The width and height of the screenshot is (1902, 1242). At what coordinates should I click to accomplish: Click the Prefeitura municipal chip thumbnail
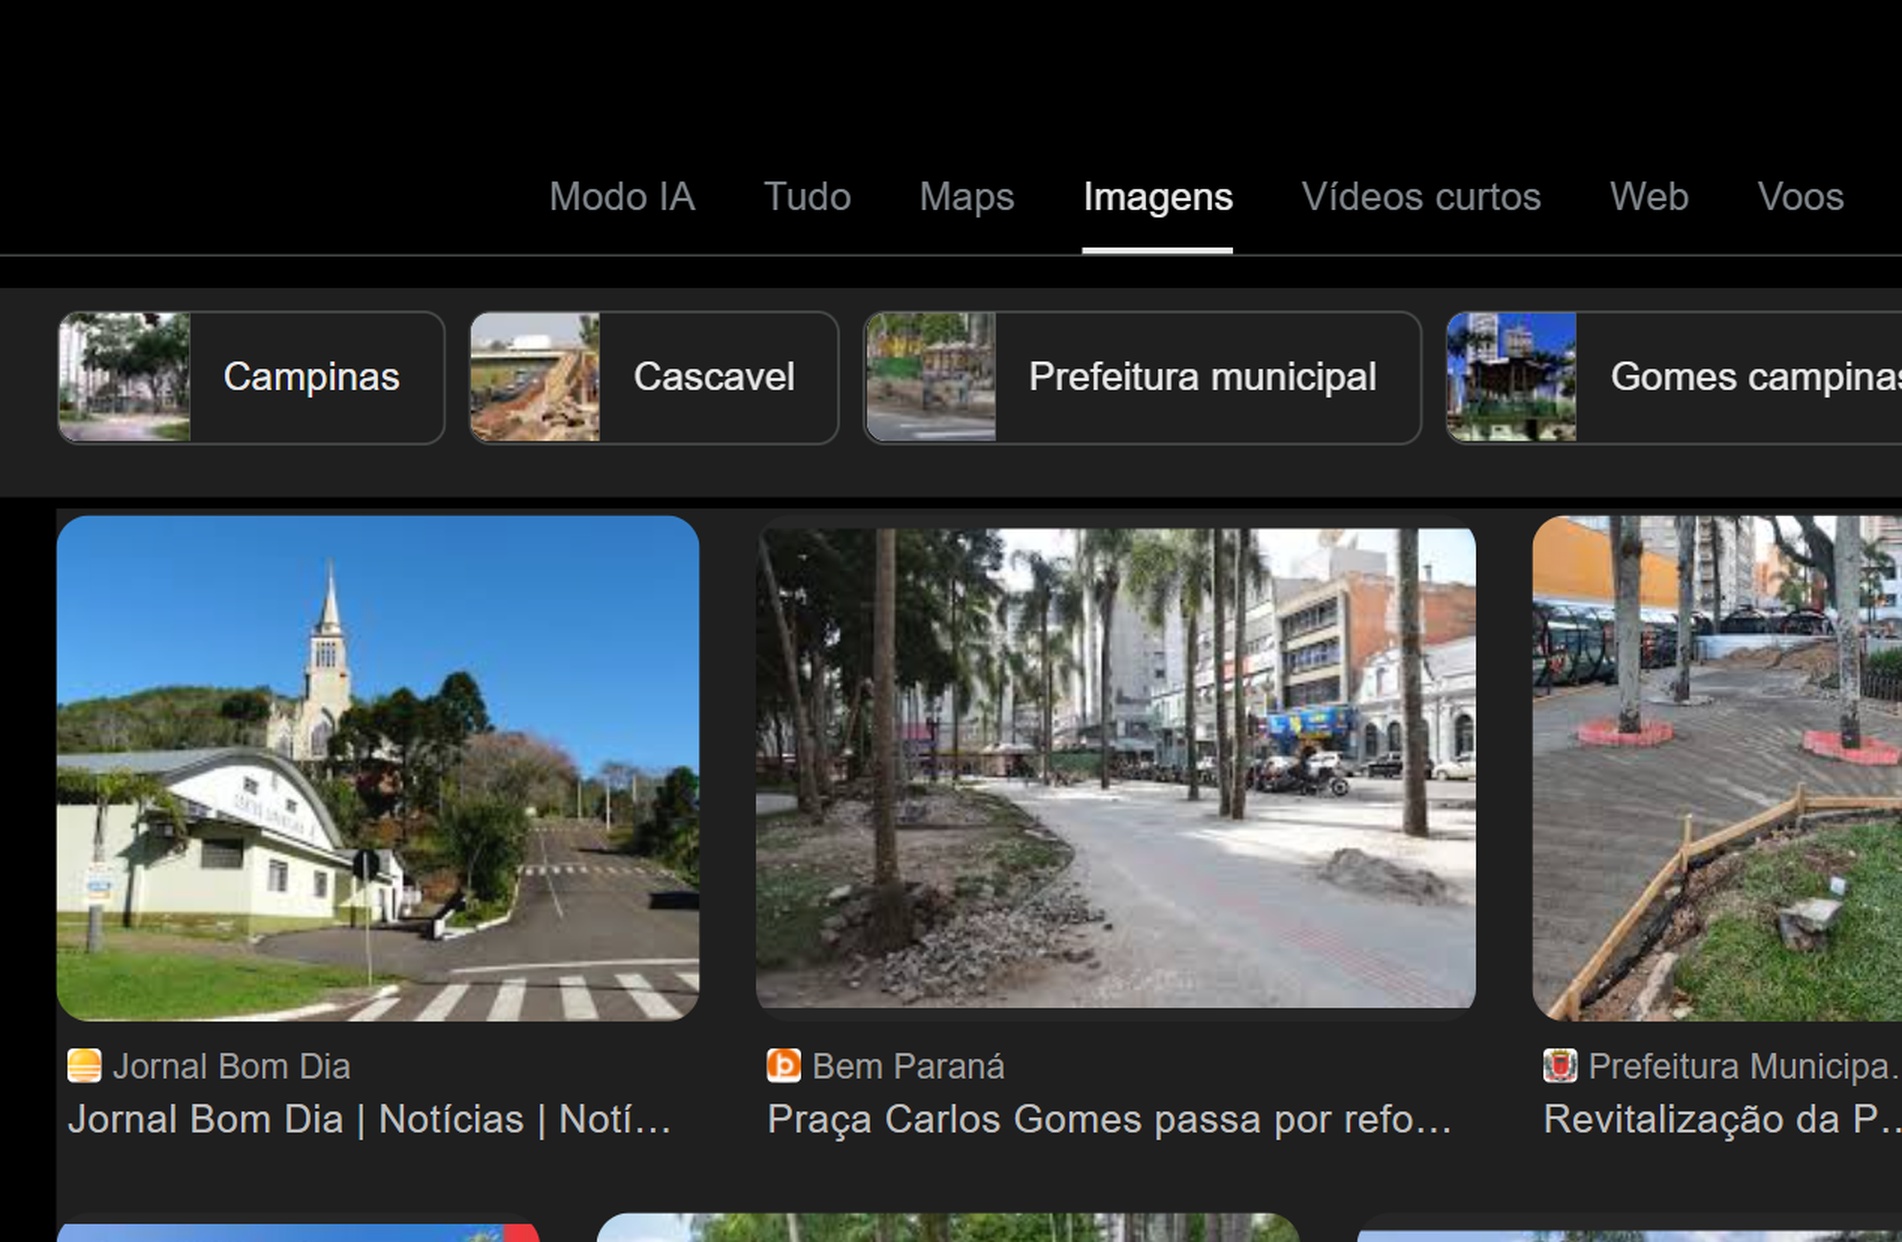coord(931,377)
